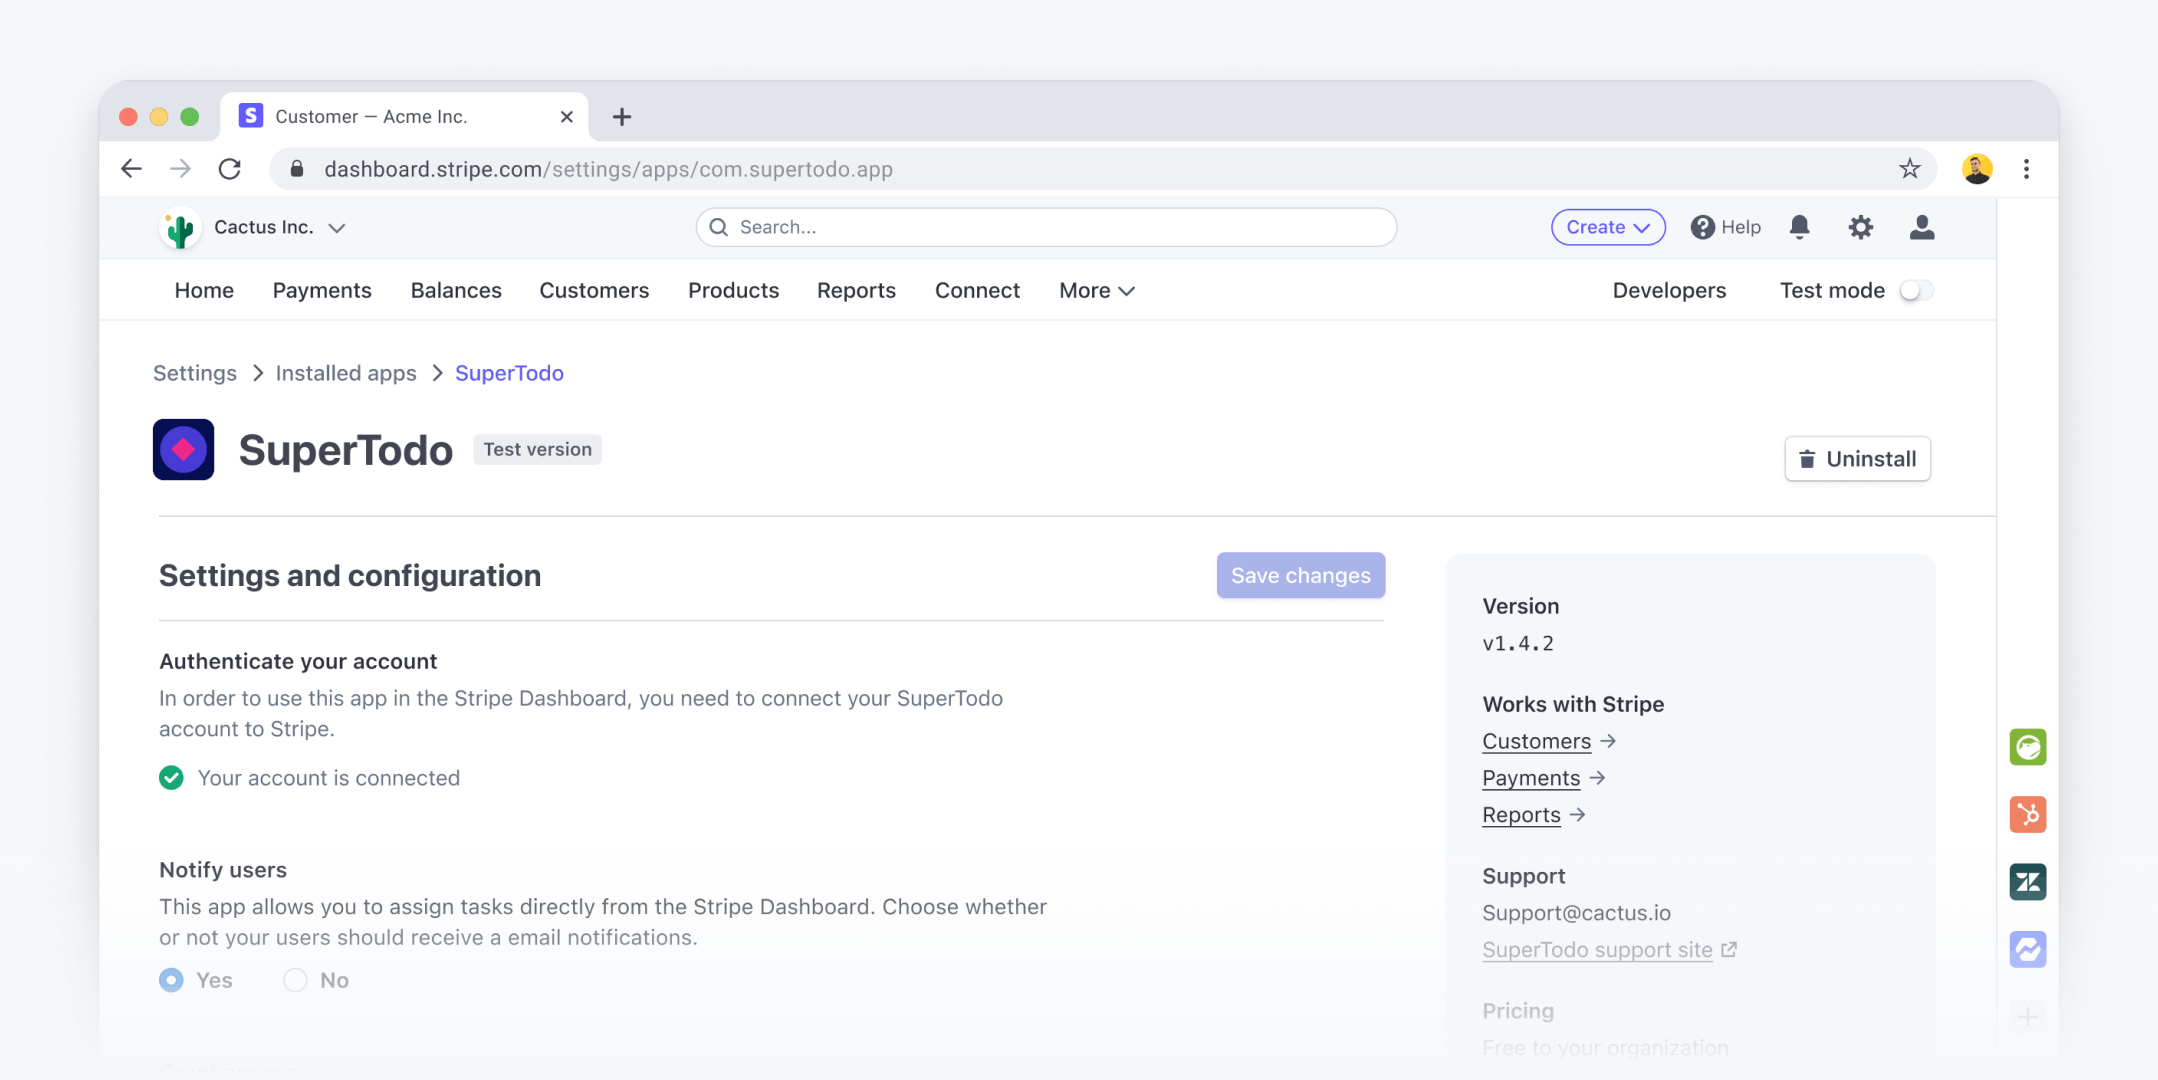The image size is (2158, 1080).
Task: Click the notifications bell icon
Action: click(1801, 226)
